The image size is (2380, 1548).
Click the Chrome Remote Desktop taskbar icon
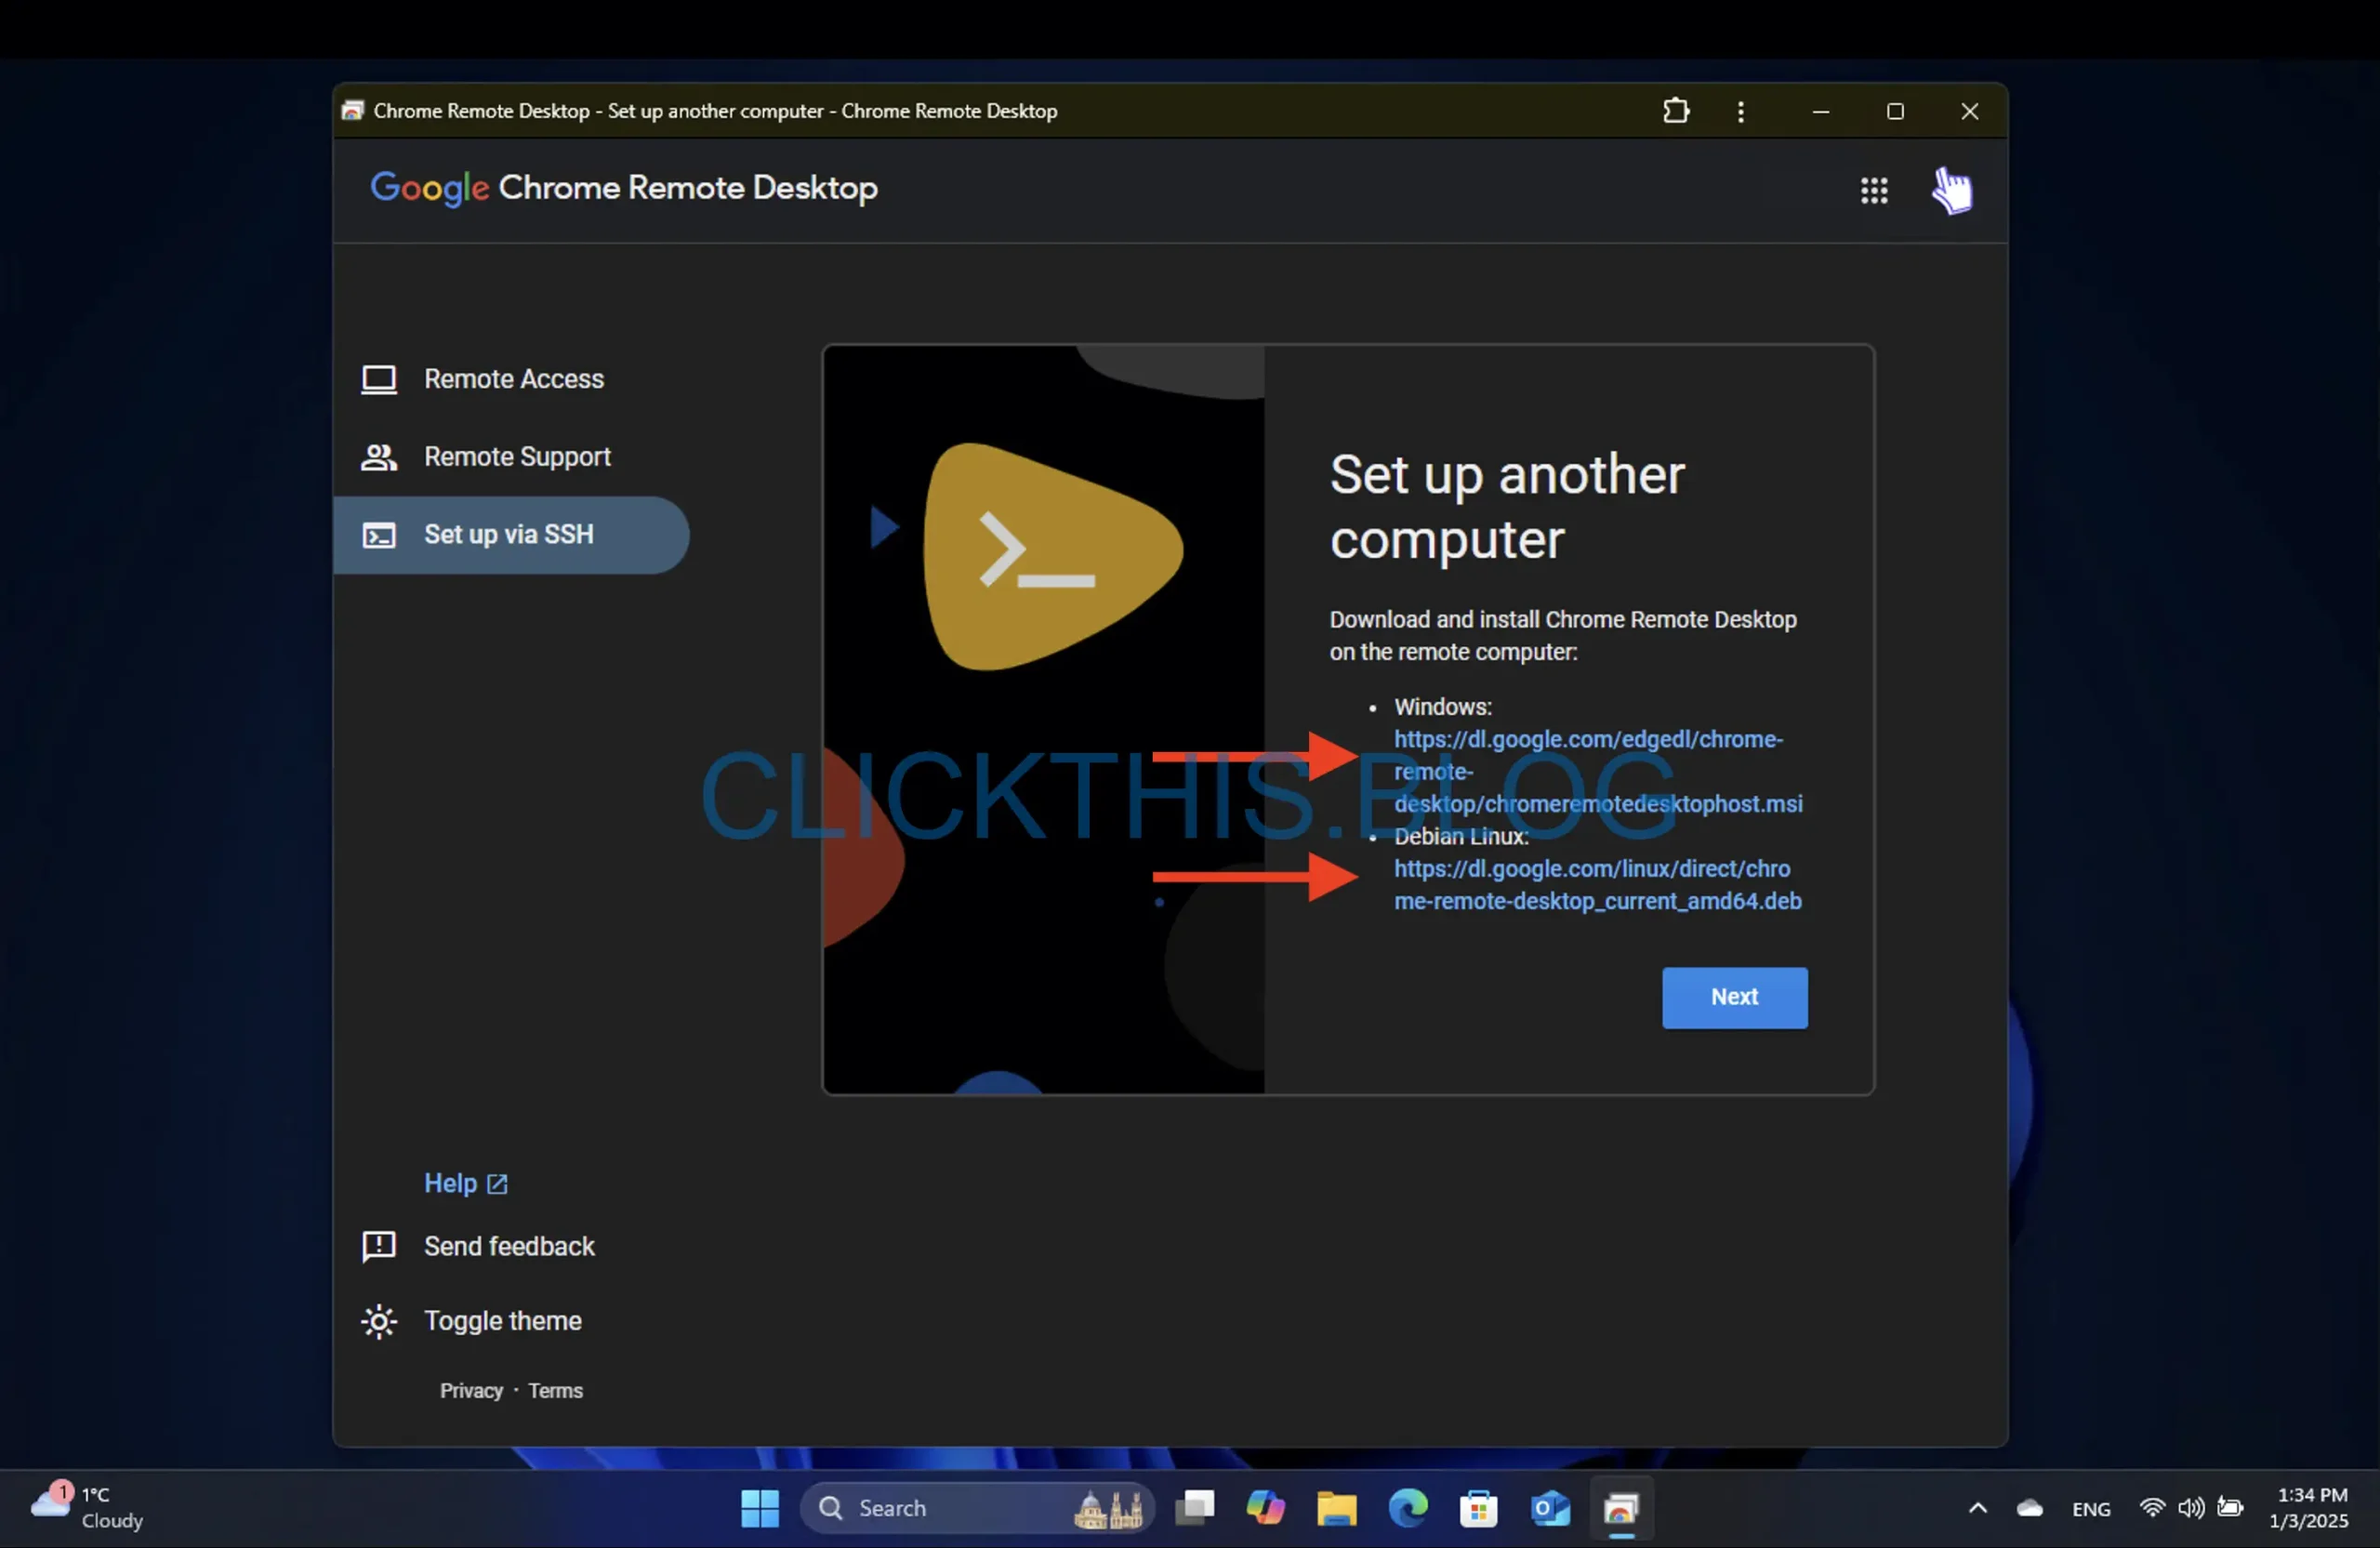1621,1508
